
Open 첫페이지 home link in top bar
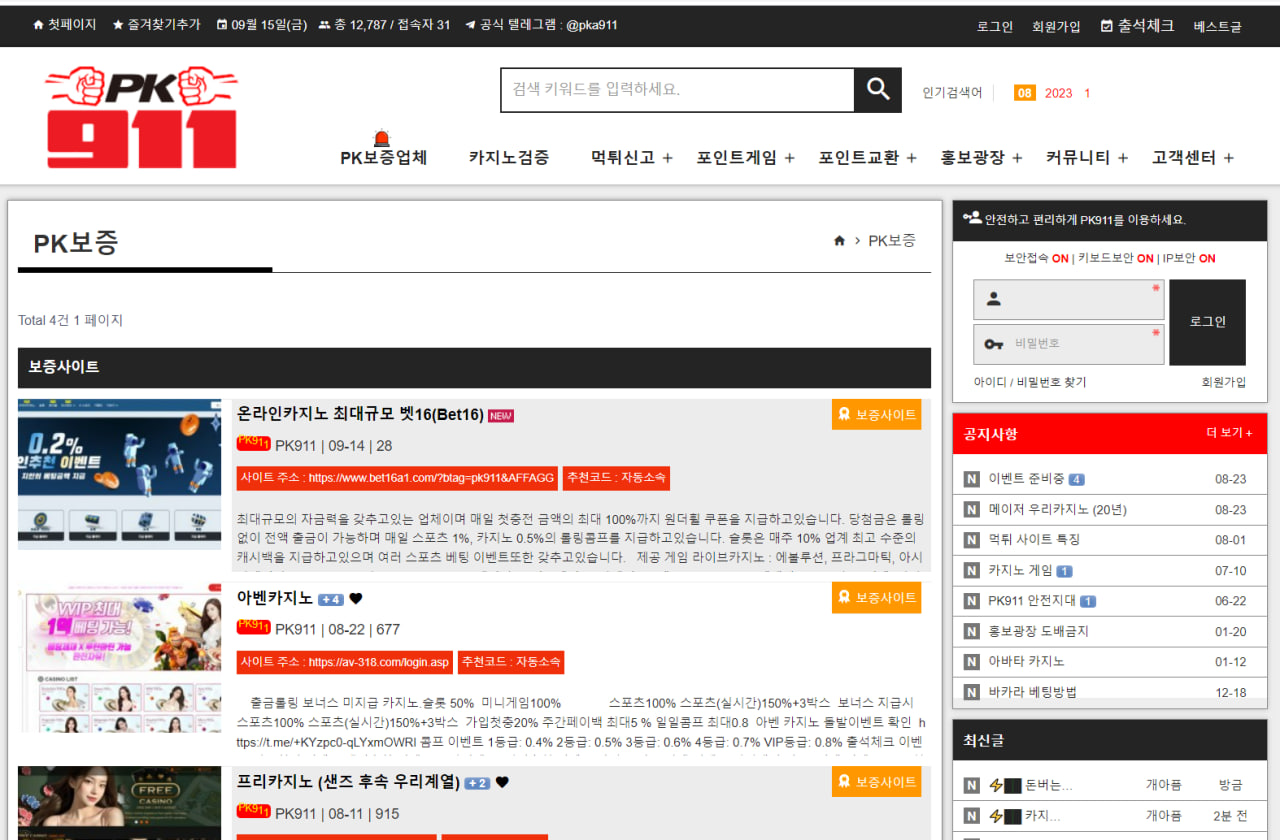click(x=65, y=25)
